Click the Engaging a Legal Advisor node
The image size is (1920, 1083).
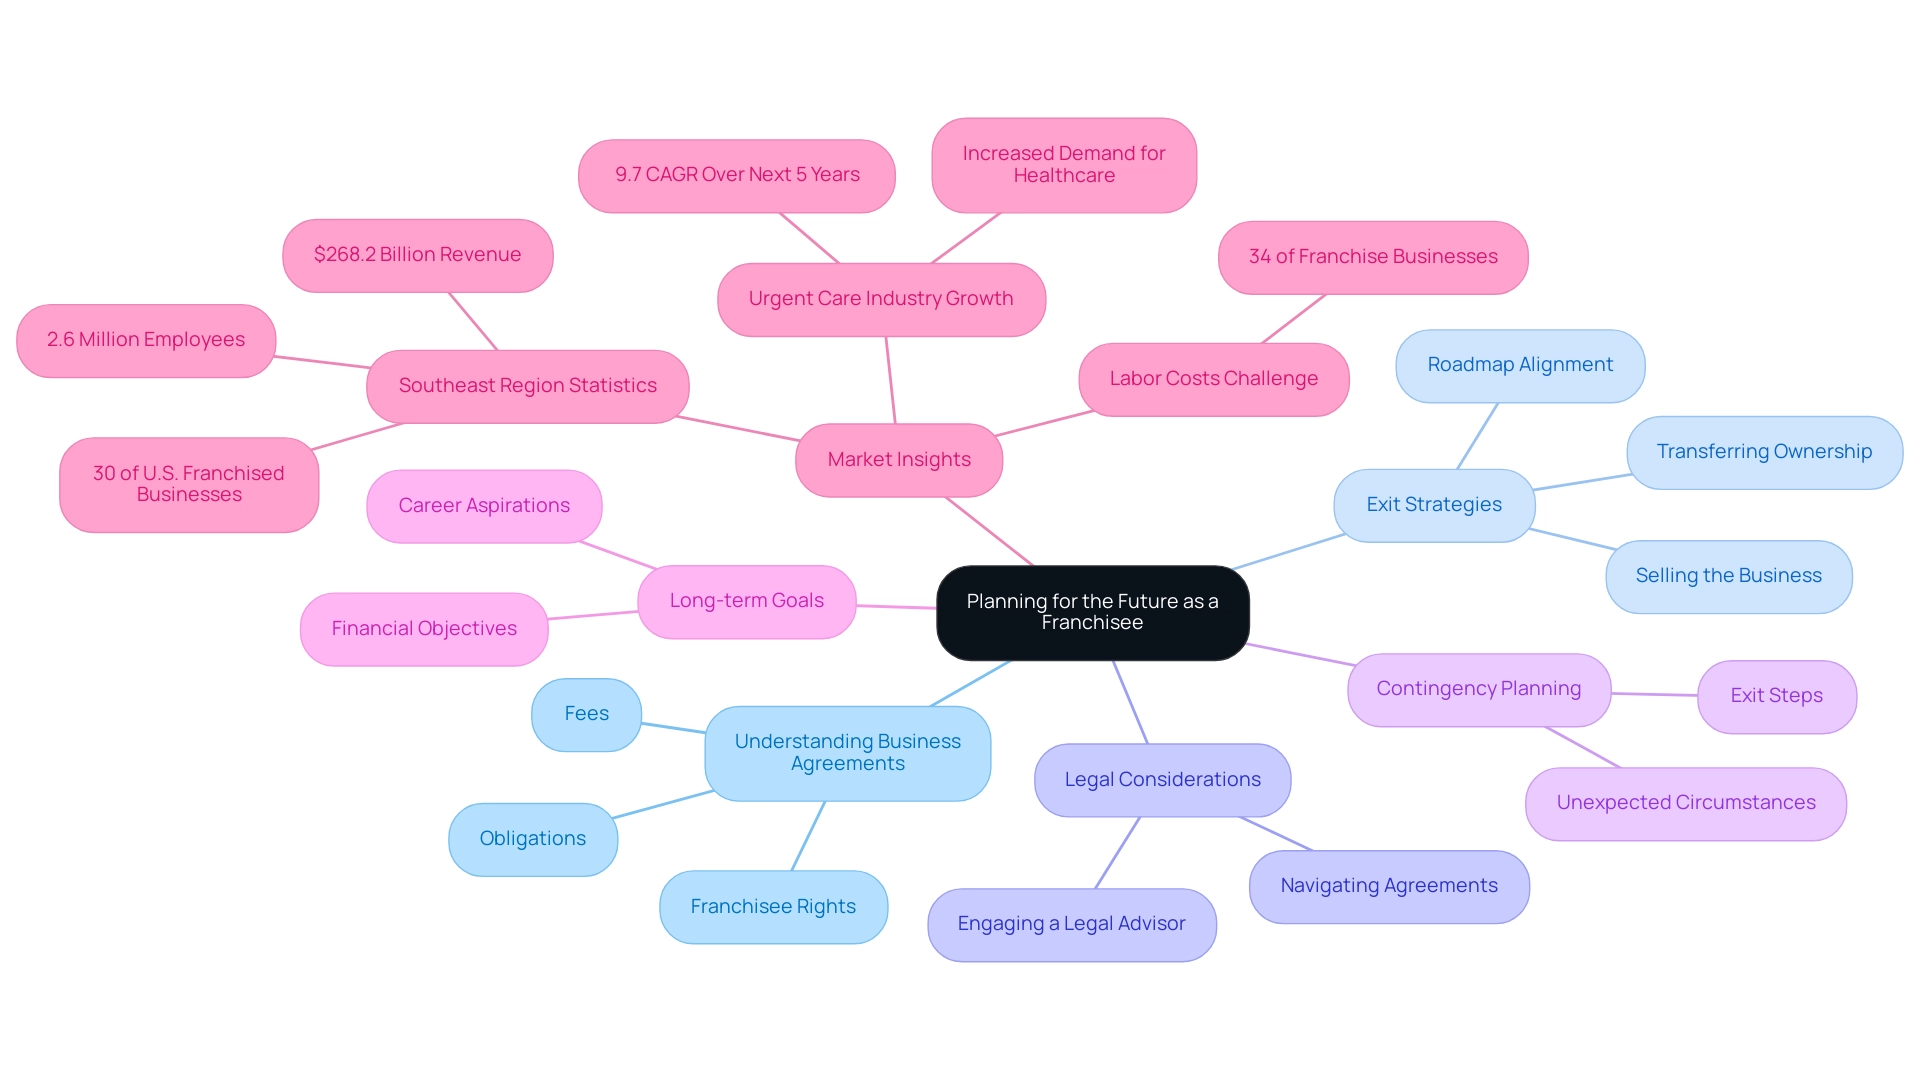click(x=1071, y=919)
